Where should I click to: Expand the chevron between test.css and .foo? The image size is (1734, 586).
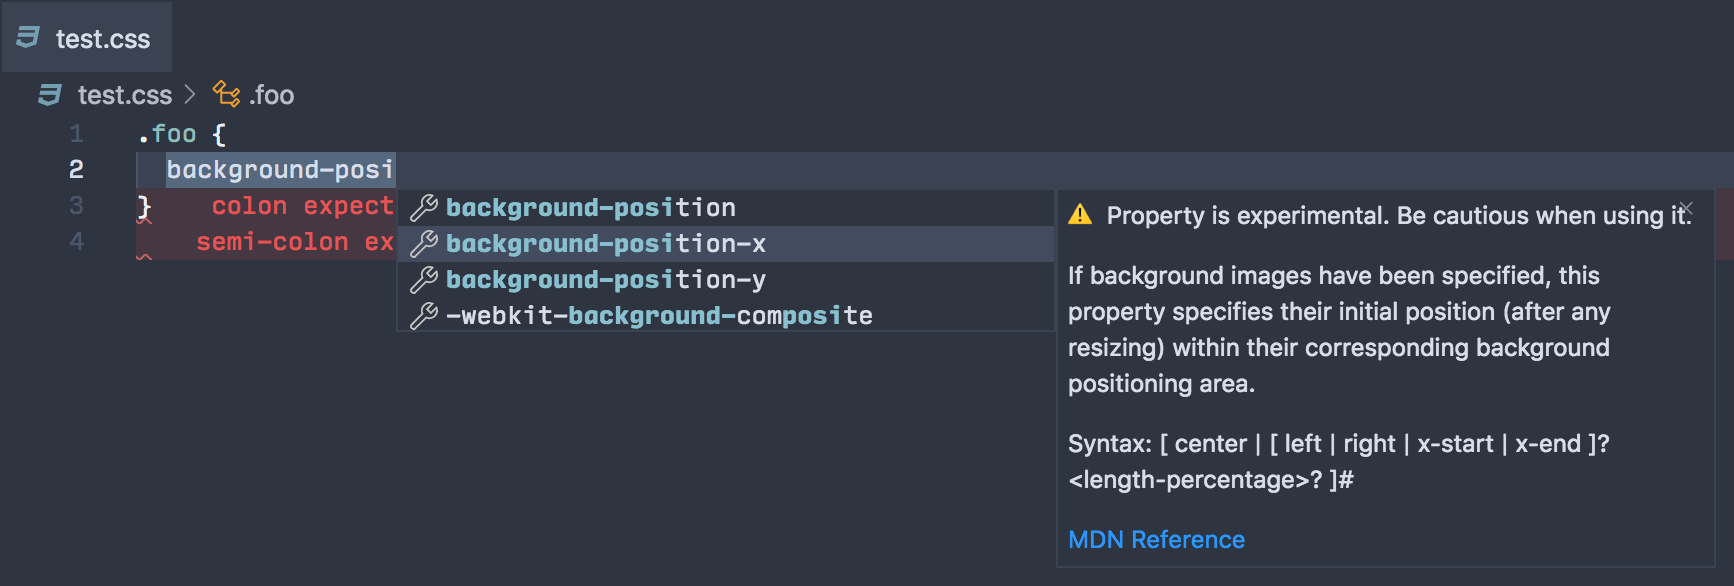(189, 94)
